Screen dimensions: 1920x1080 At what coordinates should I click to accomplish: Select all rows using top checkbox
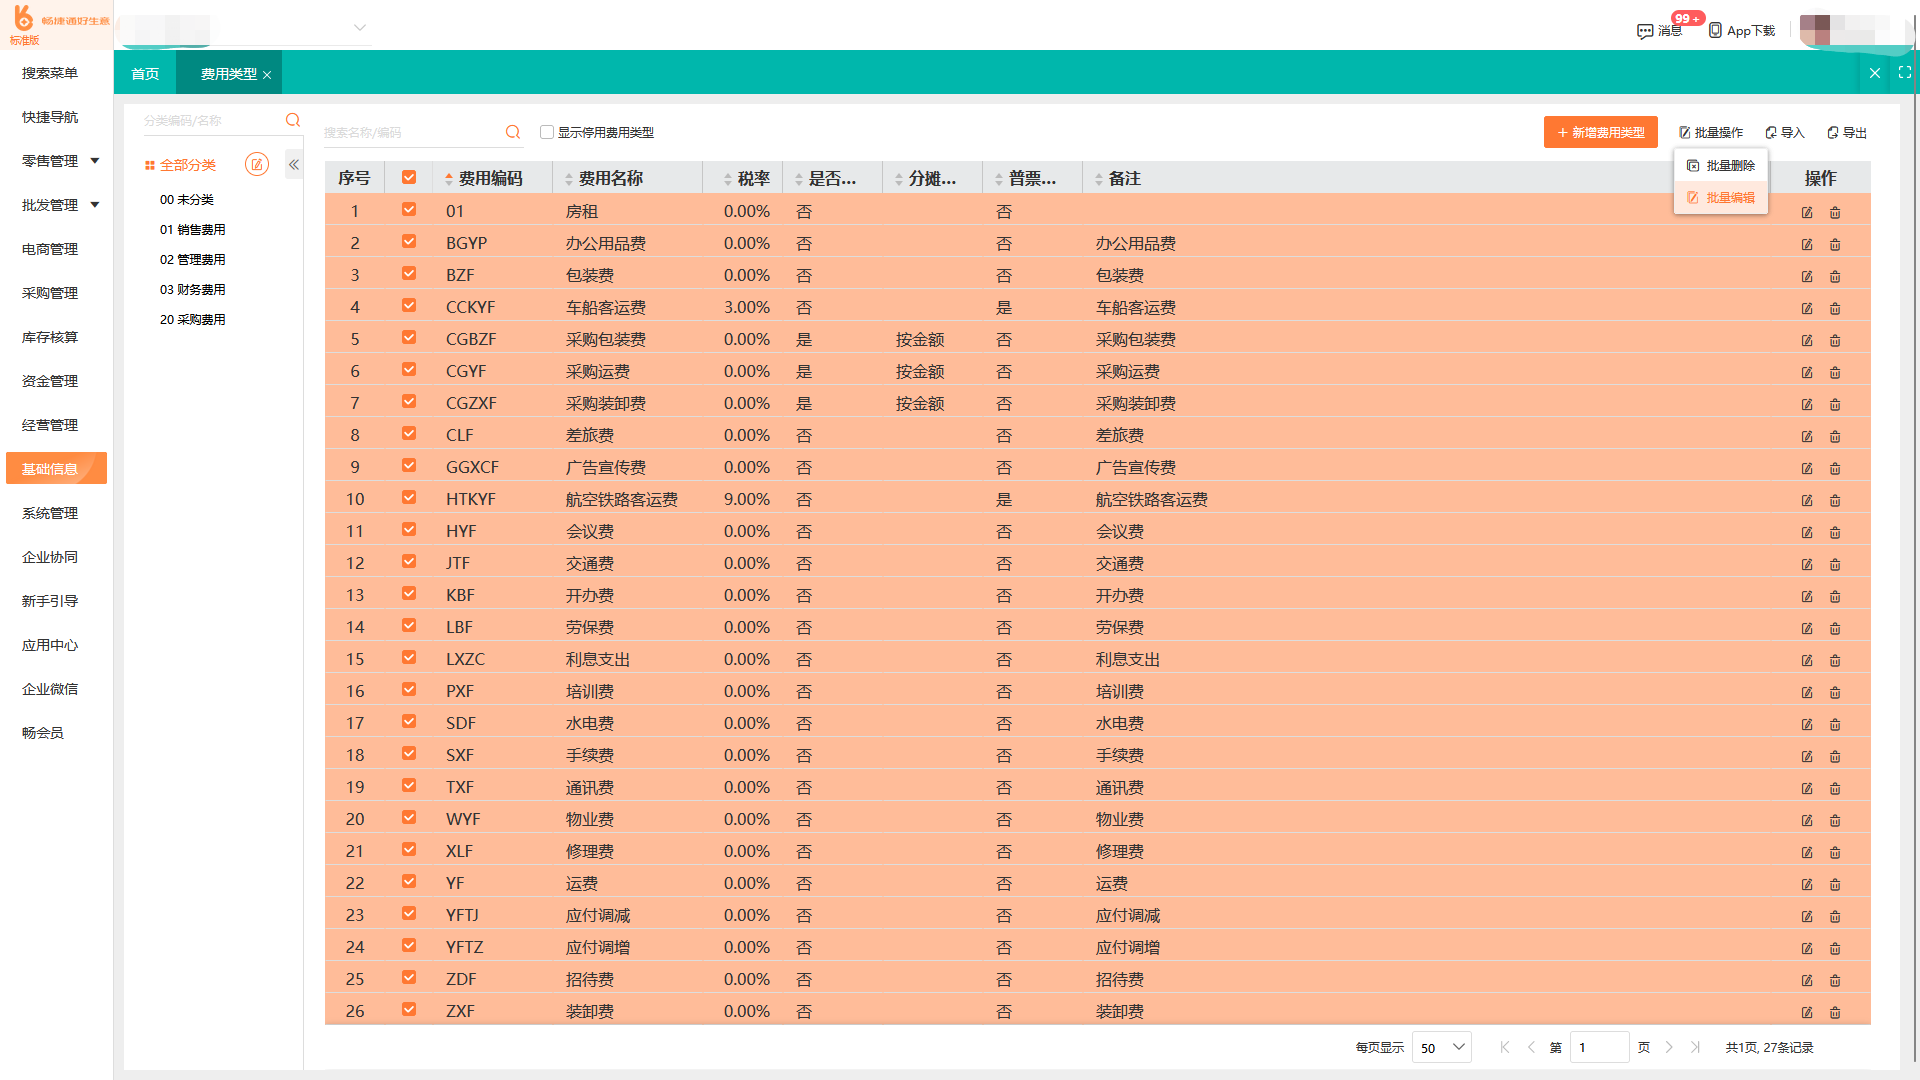click(x=409, y=177)
